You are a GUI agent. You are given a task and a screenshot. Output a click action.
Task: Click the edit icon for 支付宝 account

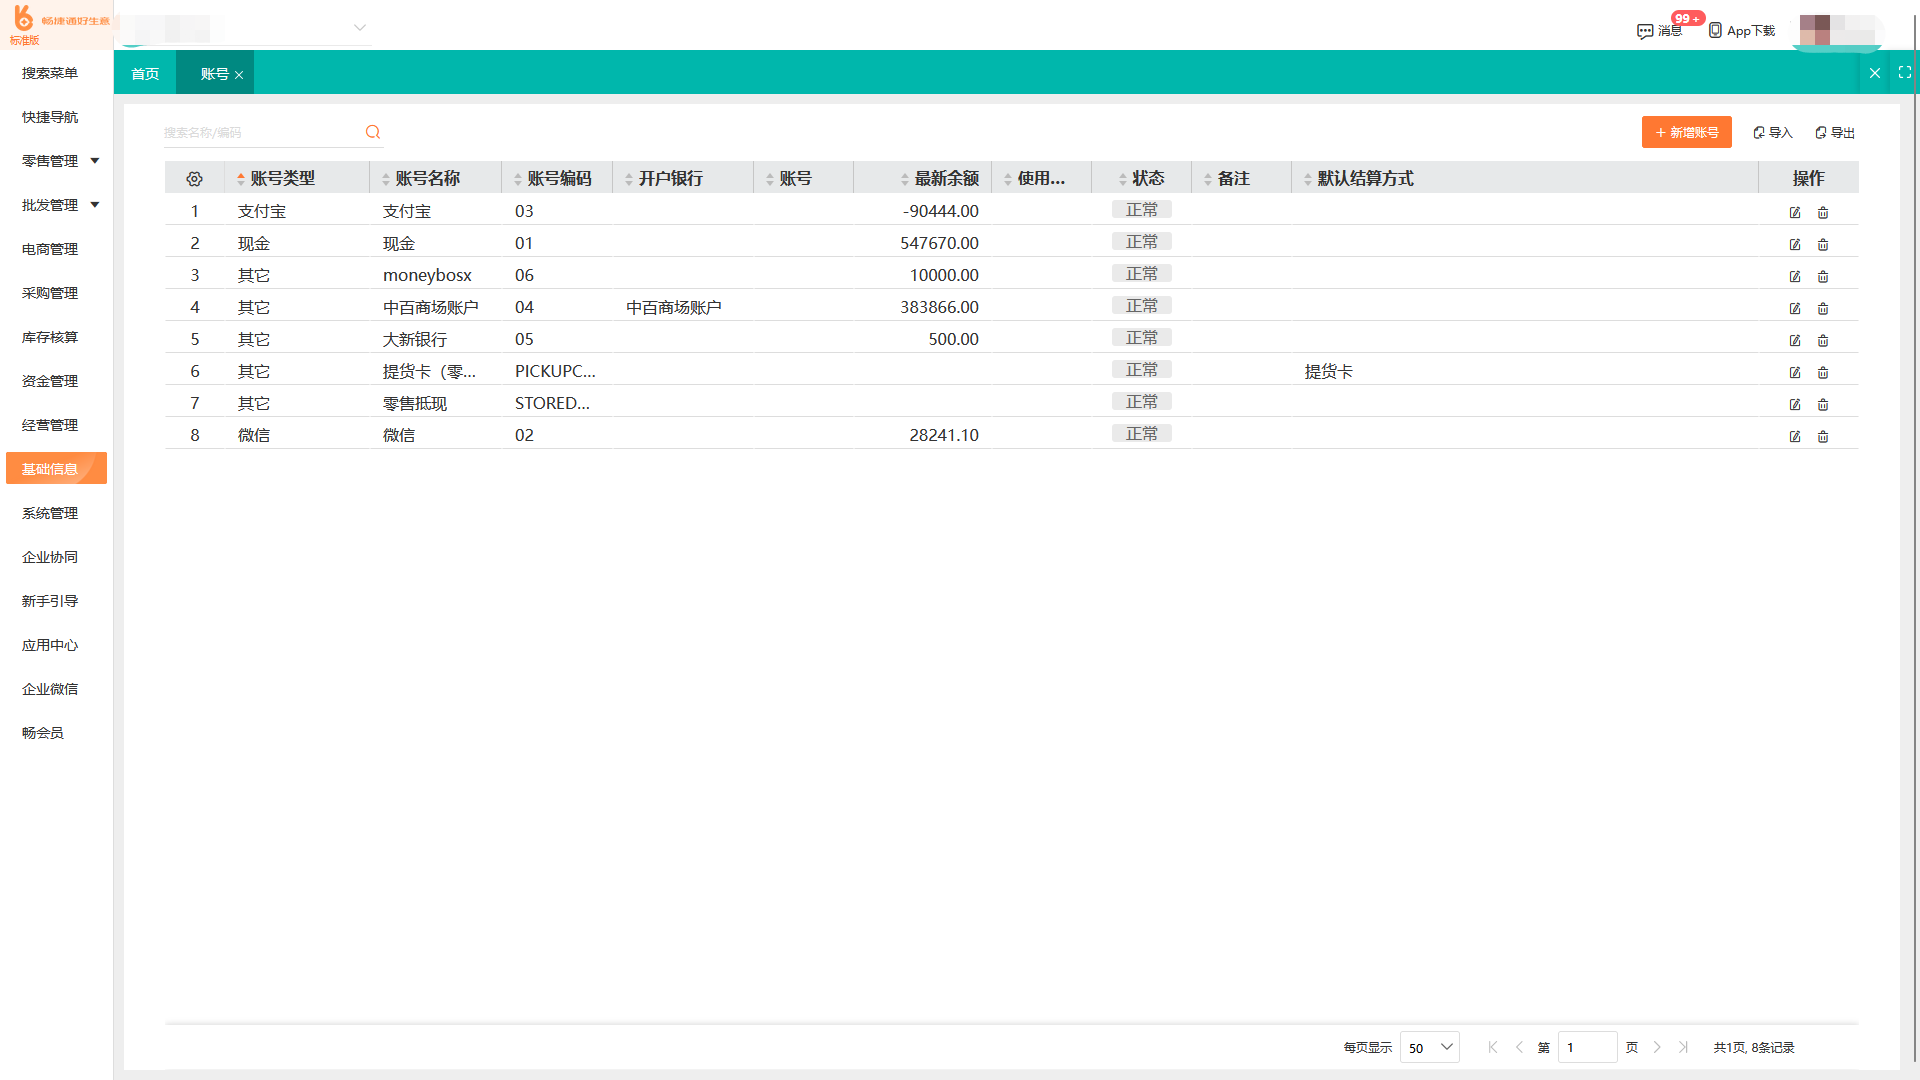point(1795,211)
